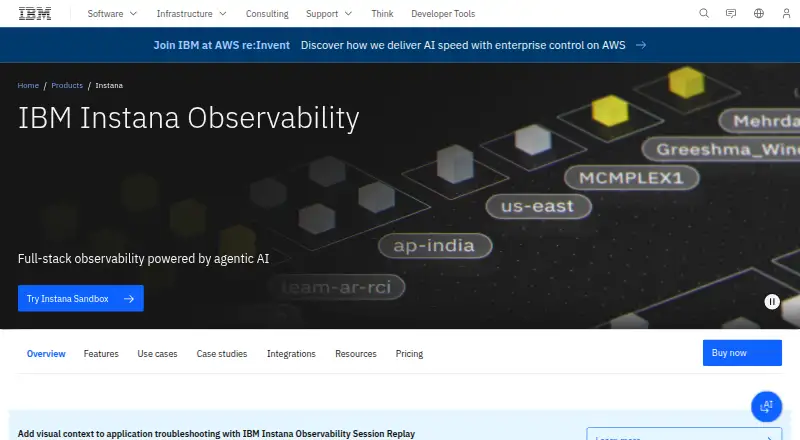This screenshot has width=800, height=440.
Task: Expand the Software menu
Action: pyautogui.click(x=112, y=14)
